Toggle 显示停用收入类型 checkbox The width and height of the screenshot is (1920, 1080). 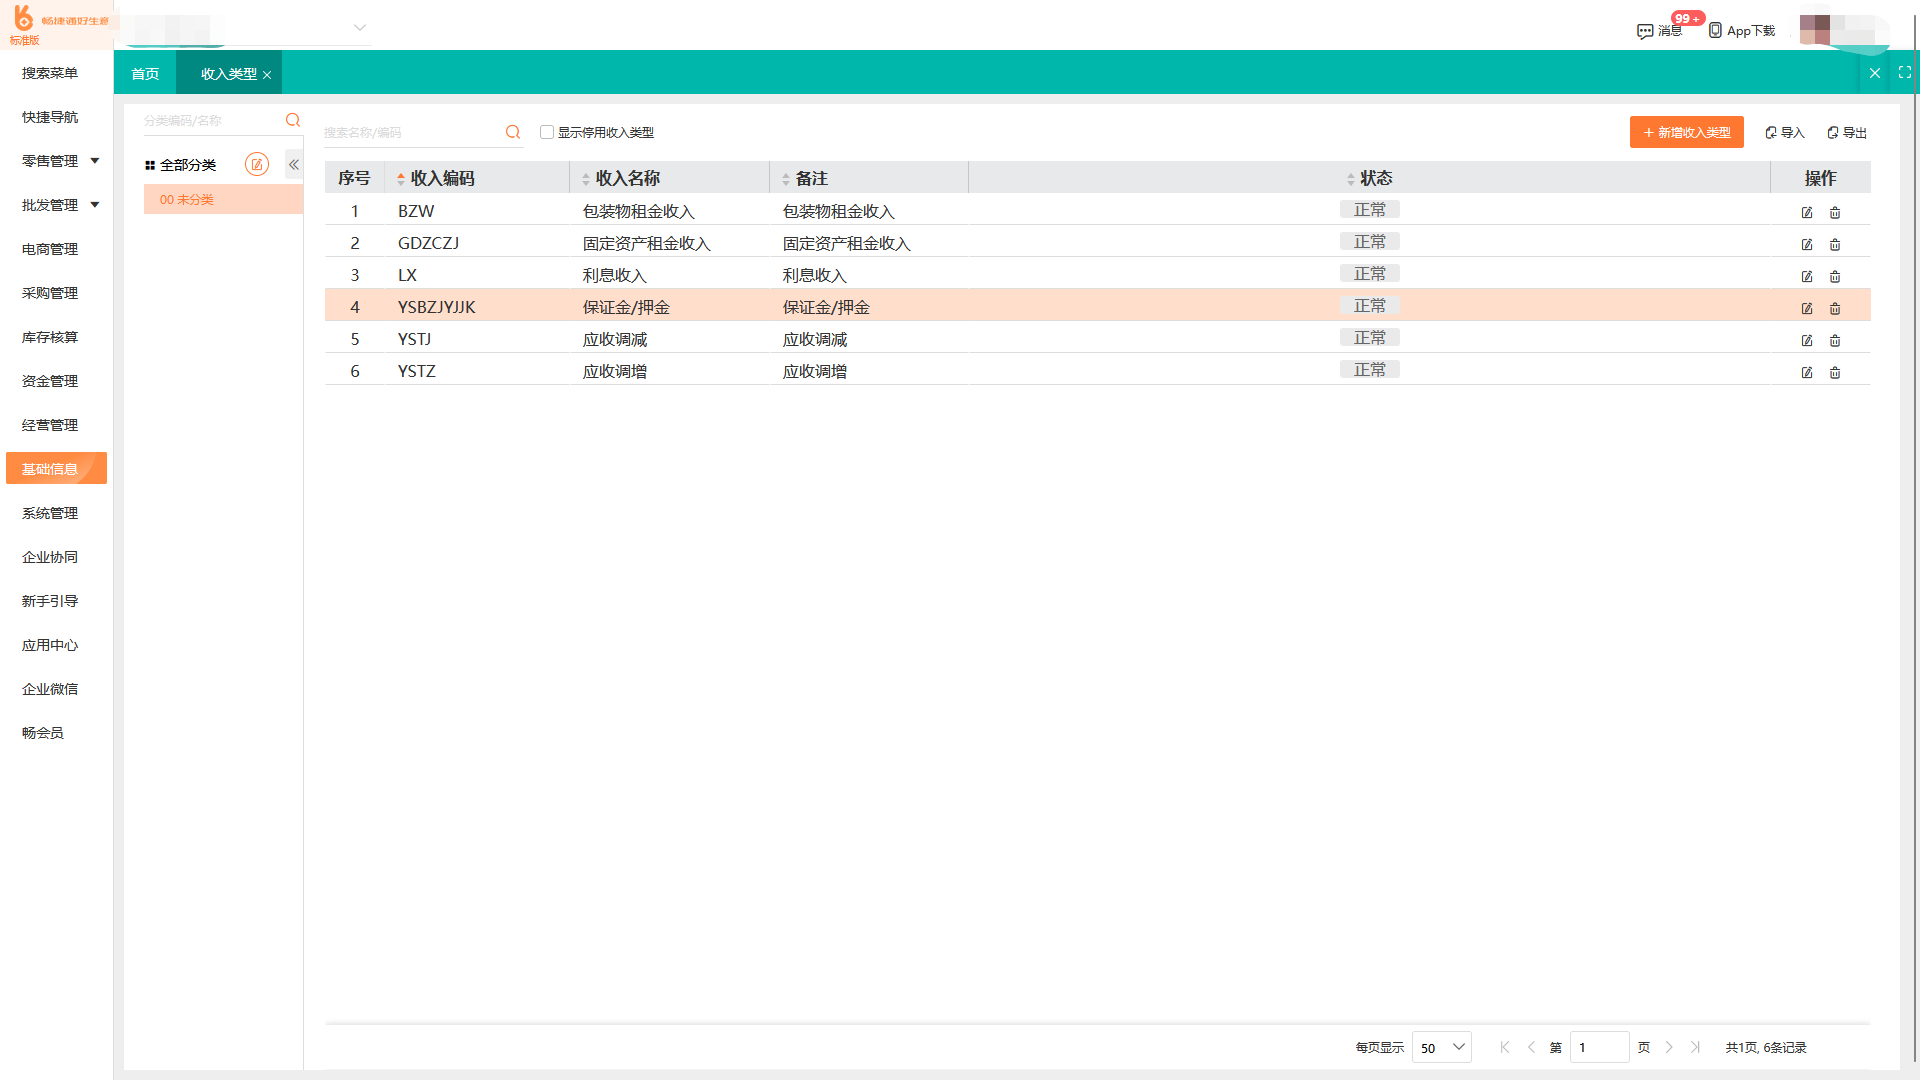[546, 132]
